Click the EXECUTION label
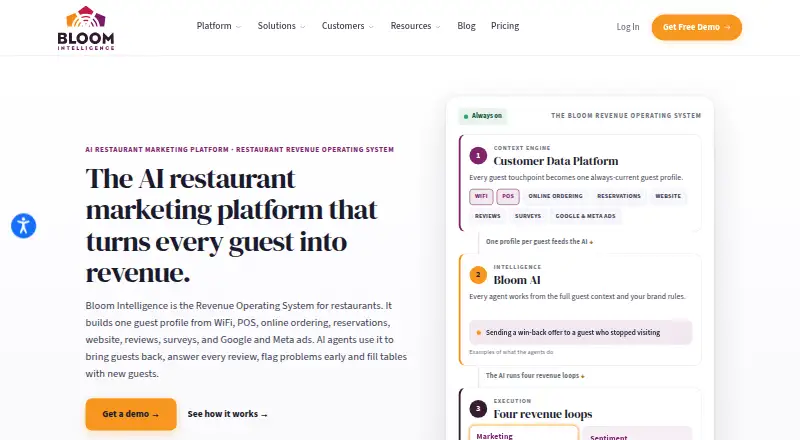Viewport: 800px width, 440px height. (512, 401)
